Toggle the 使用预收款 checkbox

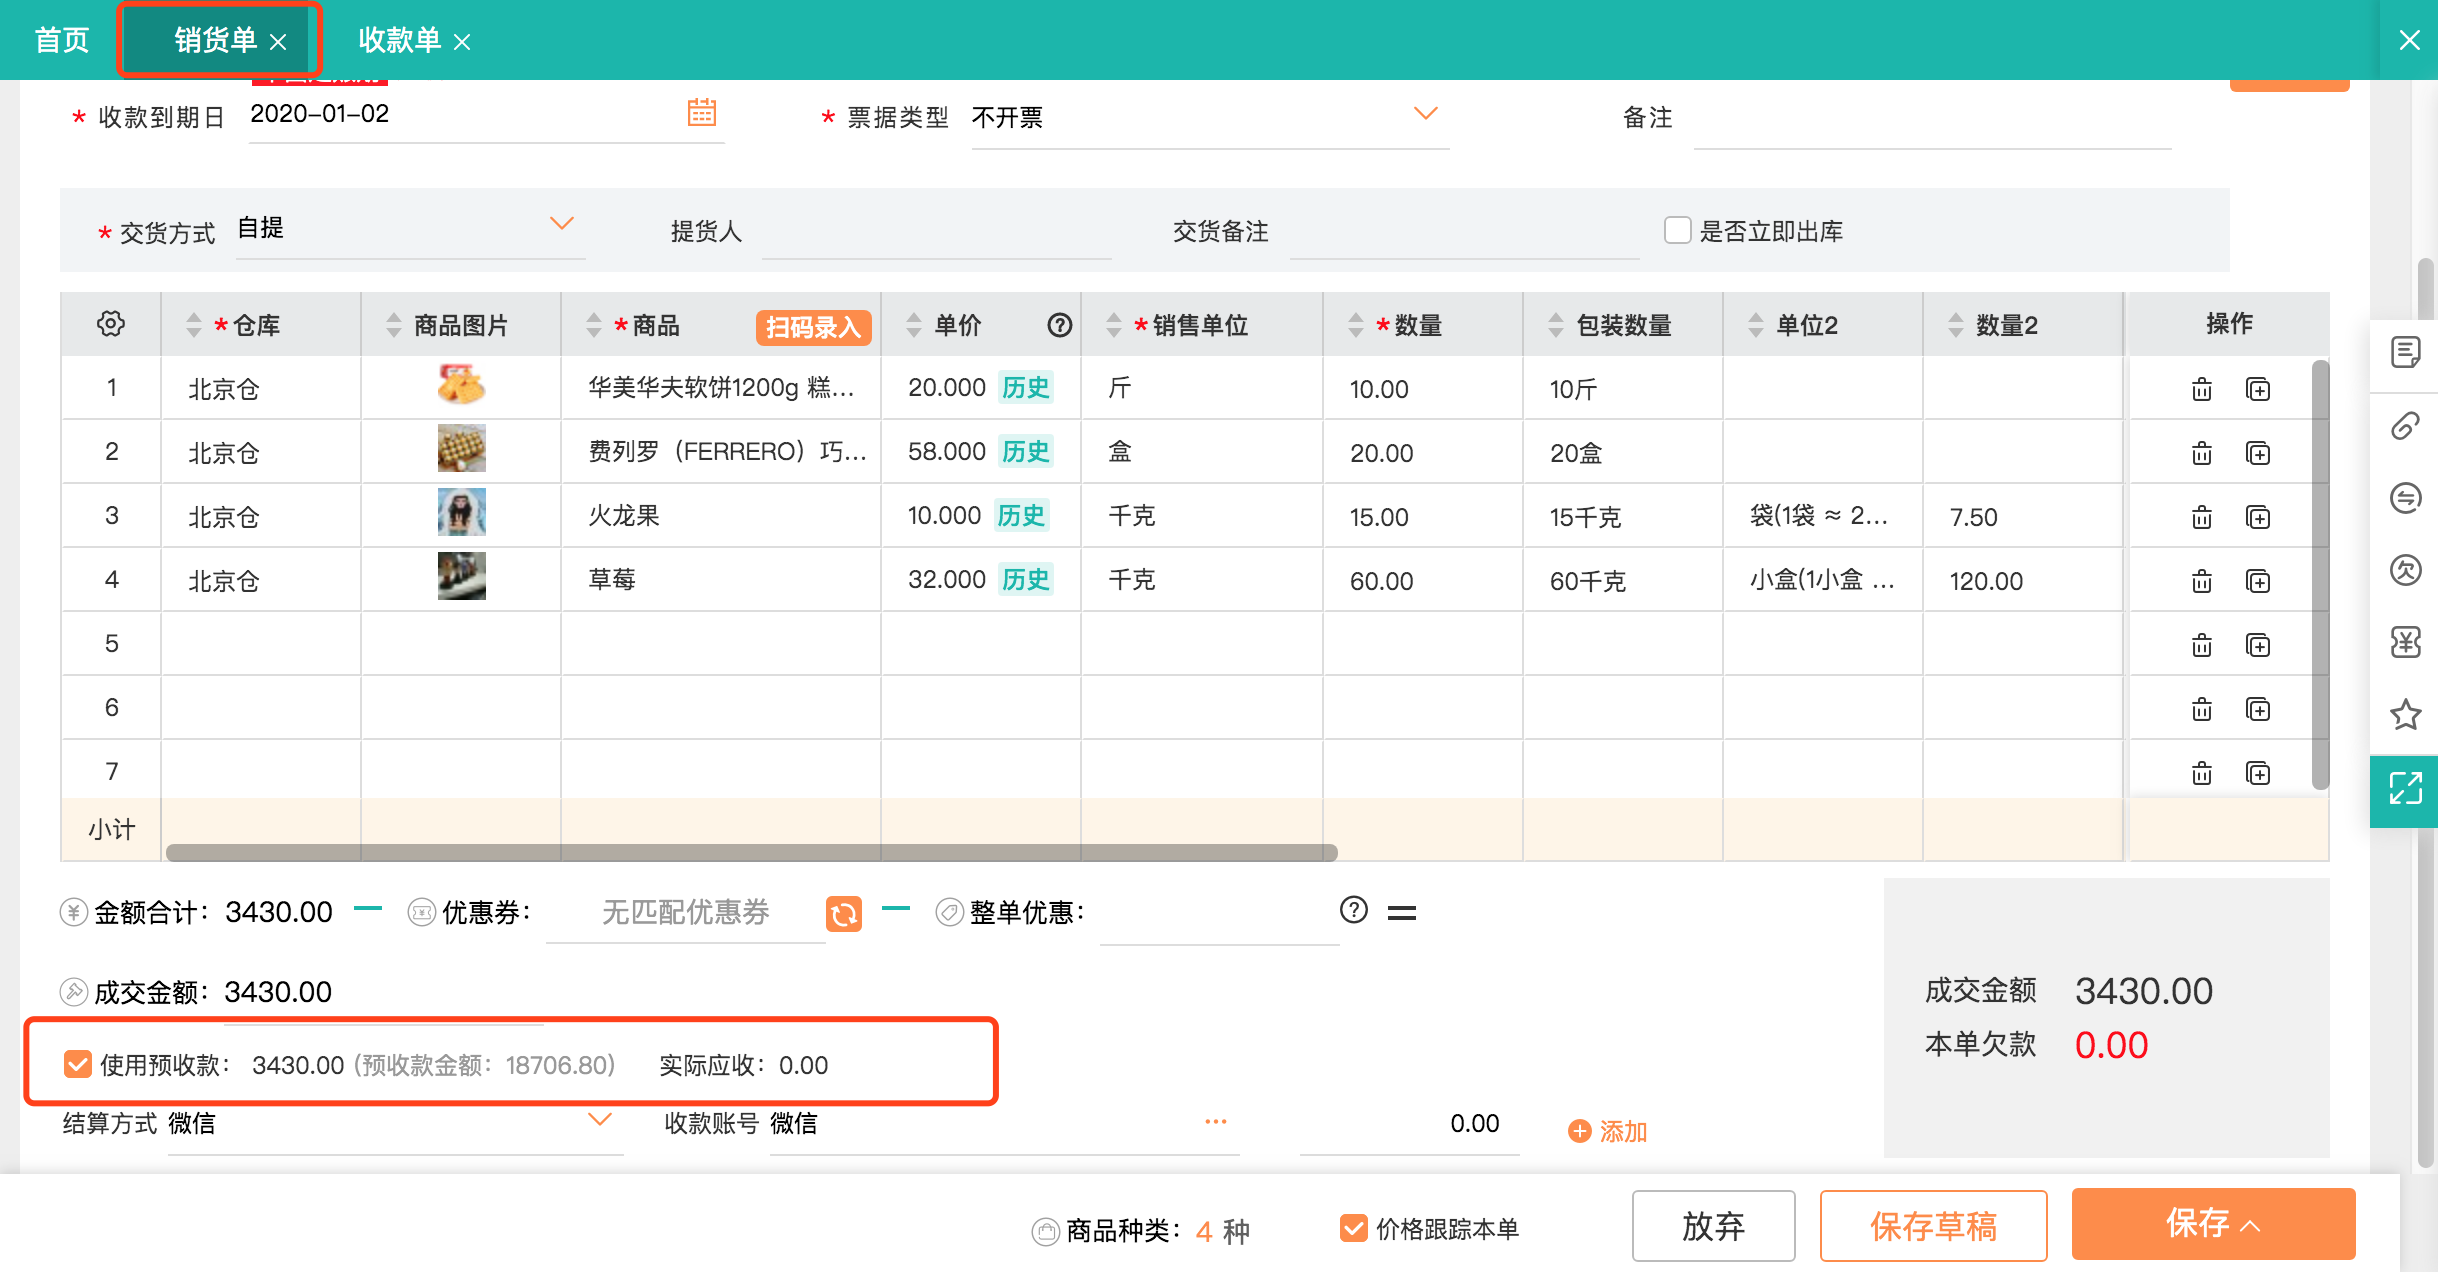[x=76, y=1064]
